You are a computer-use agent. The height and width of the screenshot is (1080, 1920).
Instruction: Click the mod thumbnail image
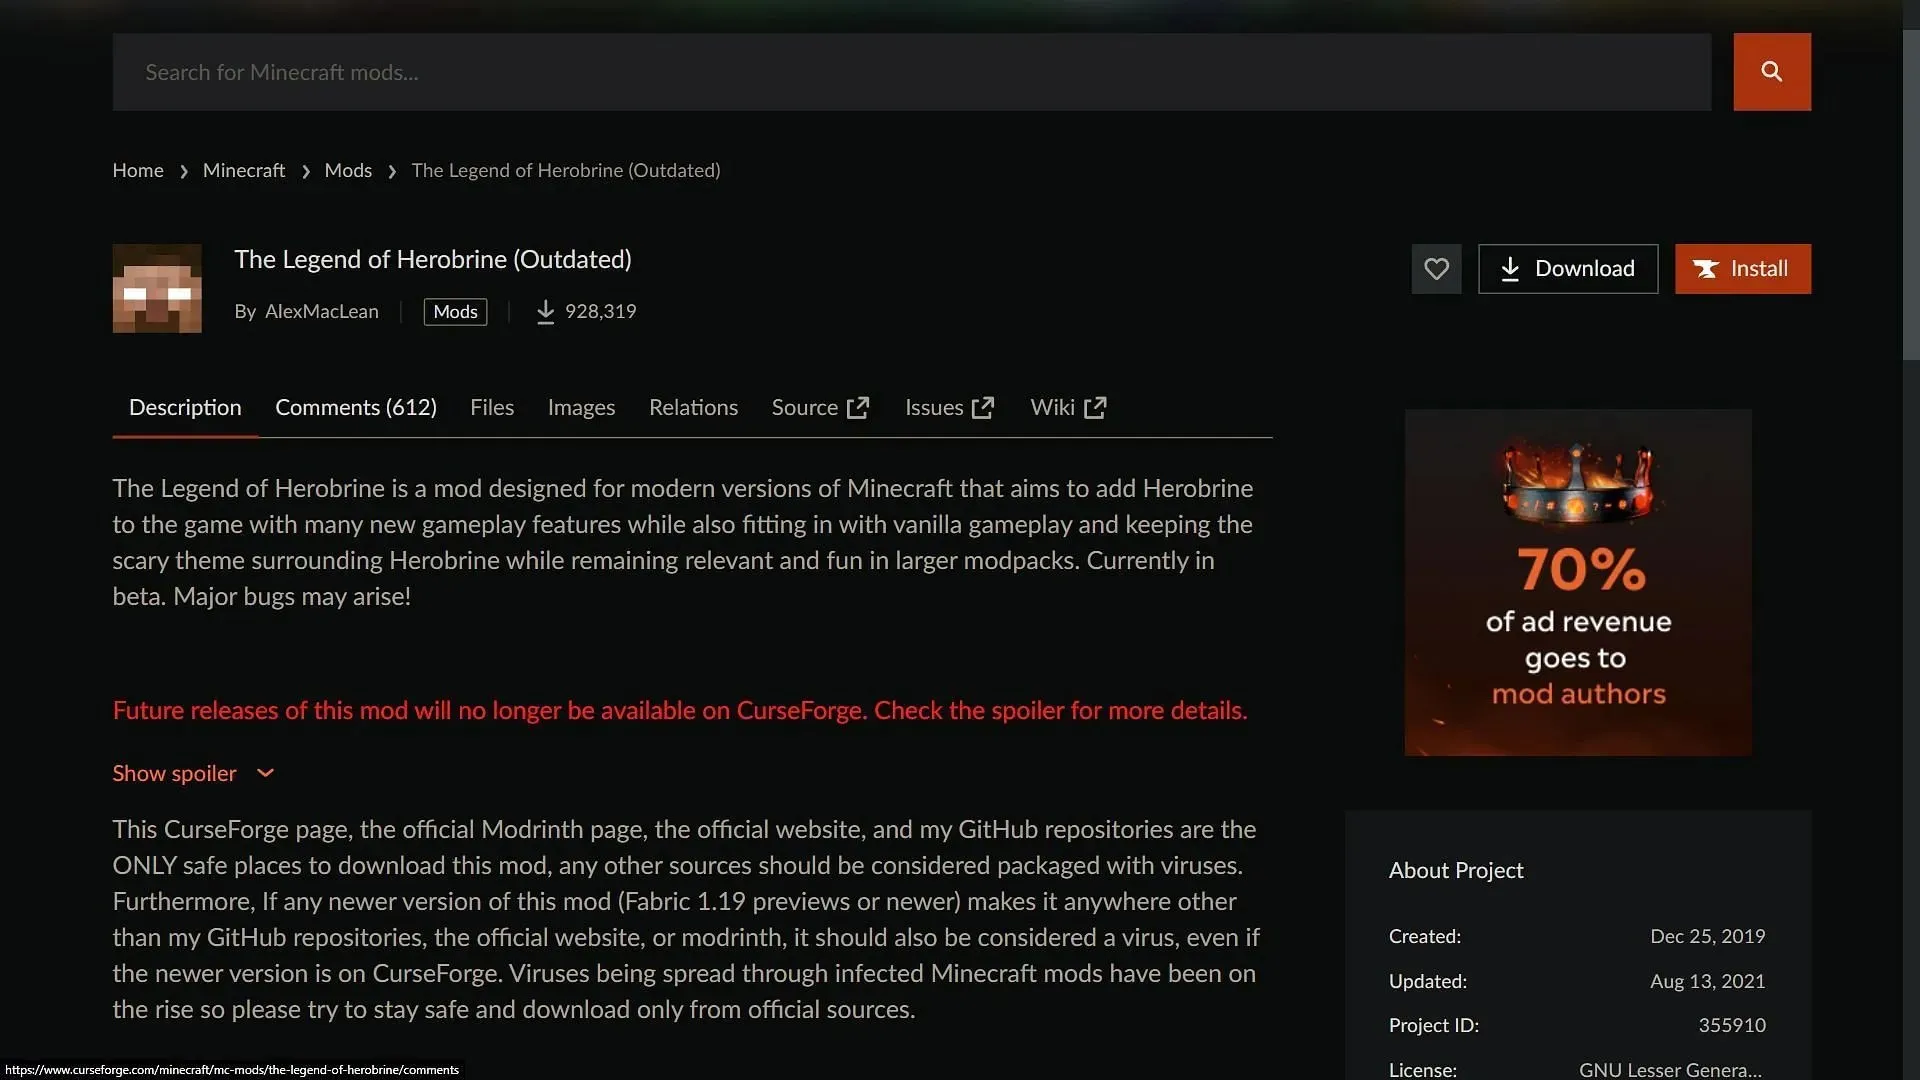click(156, 287)
